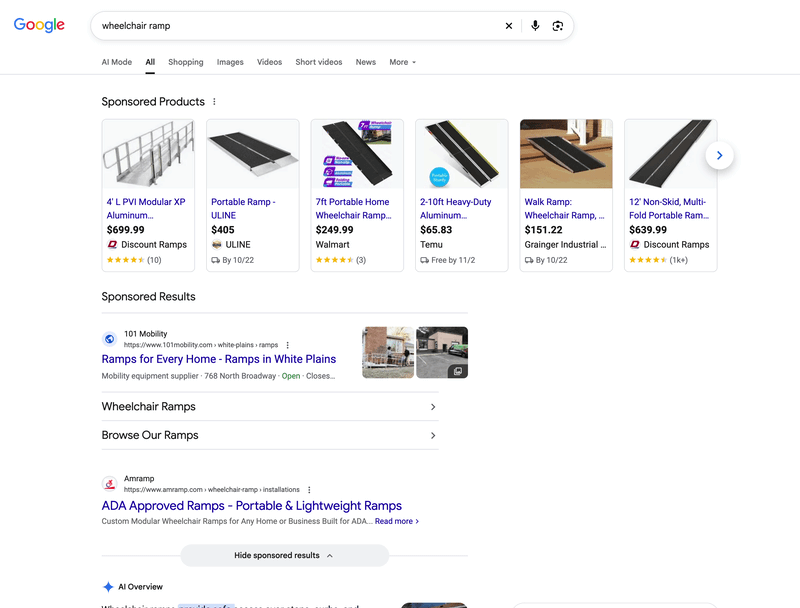Open Ramps for Every Home White Plains link
Image resolution: width=800 pixels, height=608 pixels.
[219, 359]
